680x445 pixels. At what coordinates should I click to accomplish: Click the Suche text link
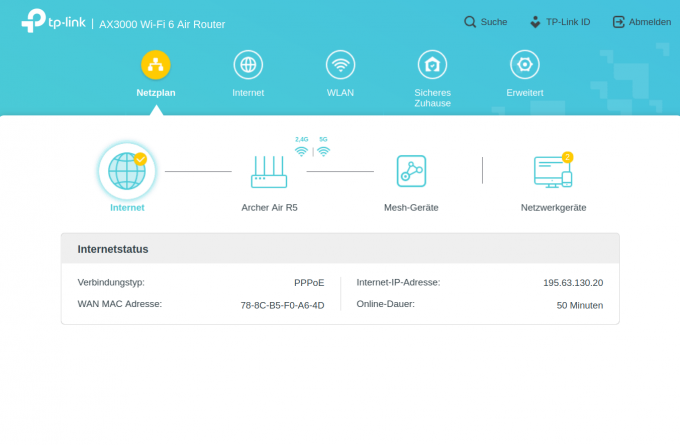point(494,22)
